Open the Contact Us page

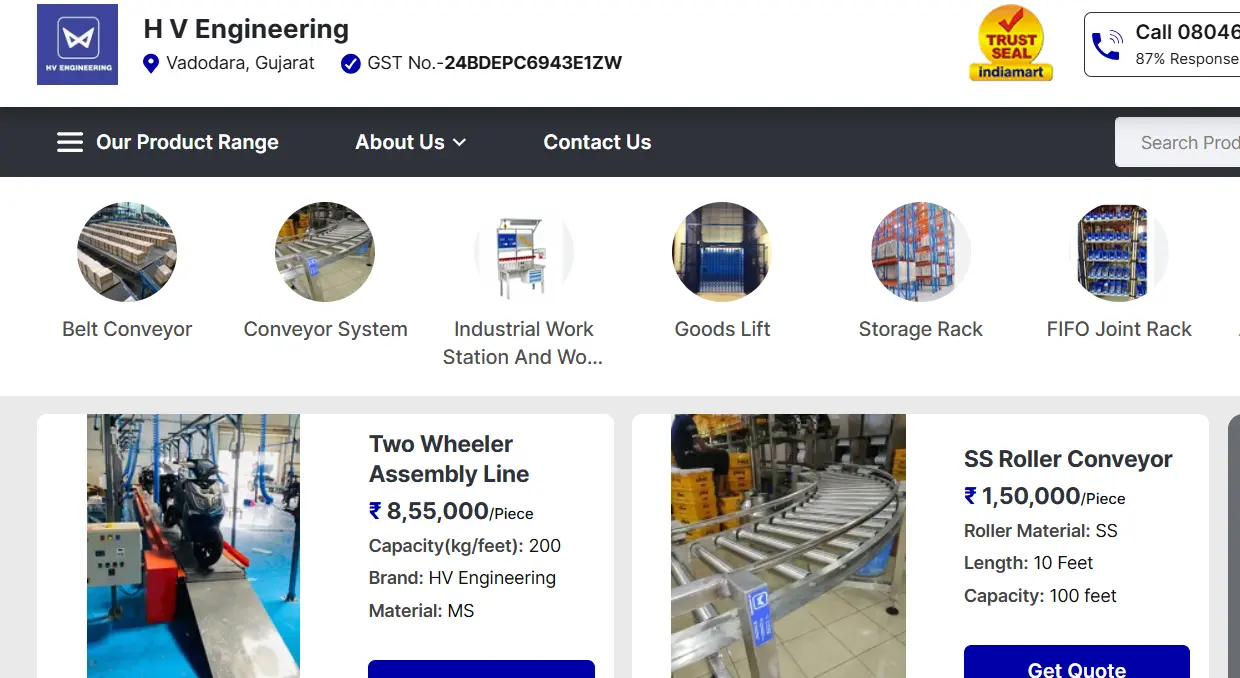pos(597,142)
